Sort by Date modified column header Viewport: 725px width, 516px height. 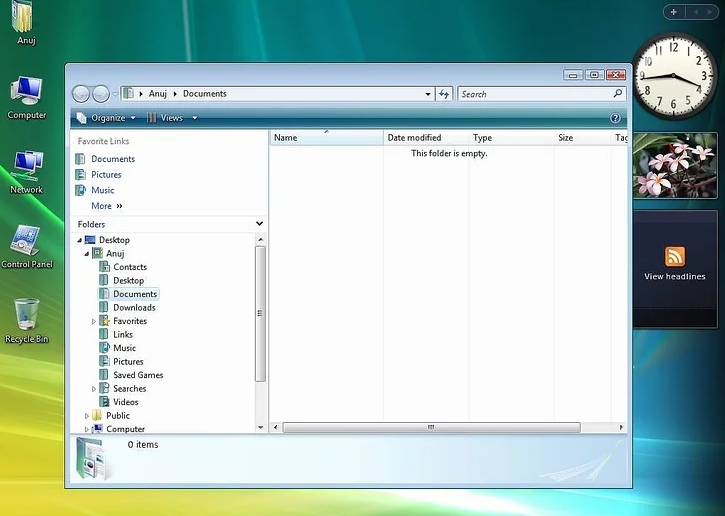coord(414,138)
